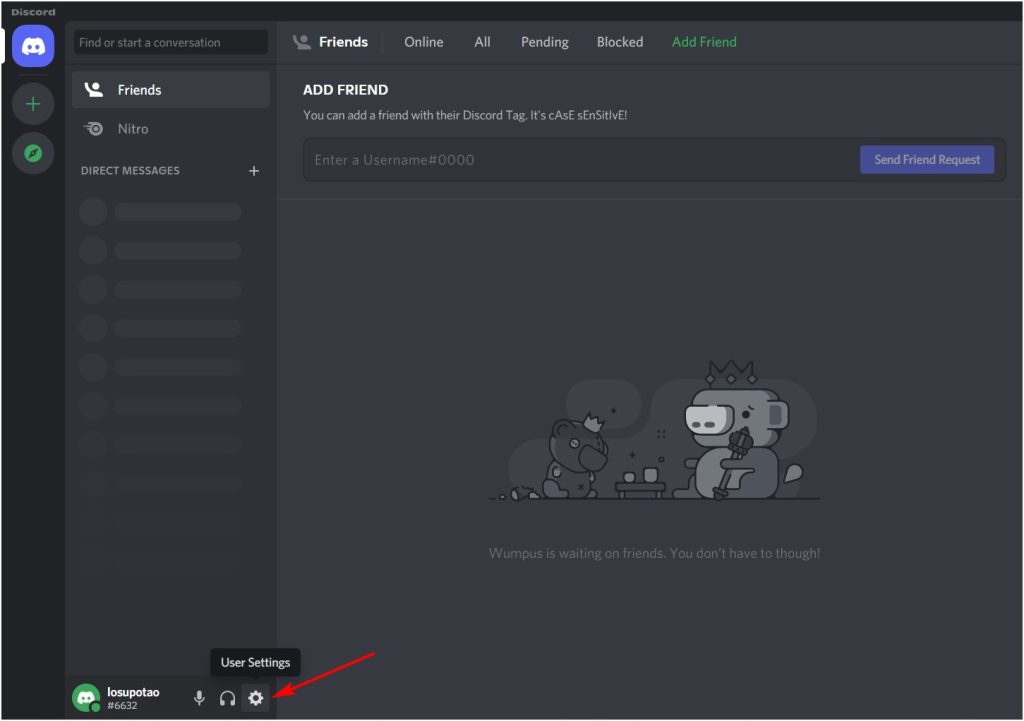The image size is (1024, 721).
Task: Click the Nitro icon in sidebar
Action: (94, 129)
